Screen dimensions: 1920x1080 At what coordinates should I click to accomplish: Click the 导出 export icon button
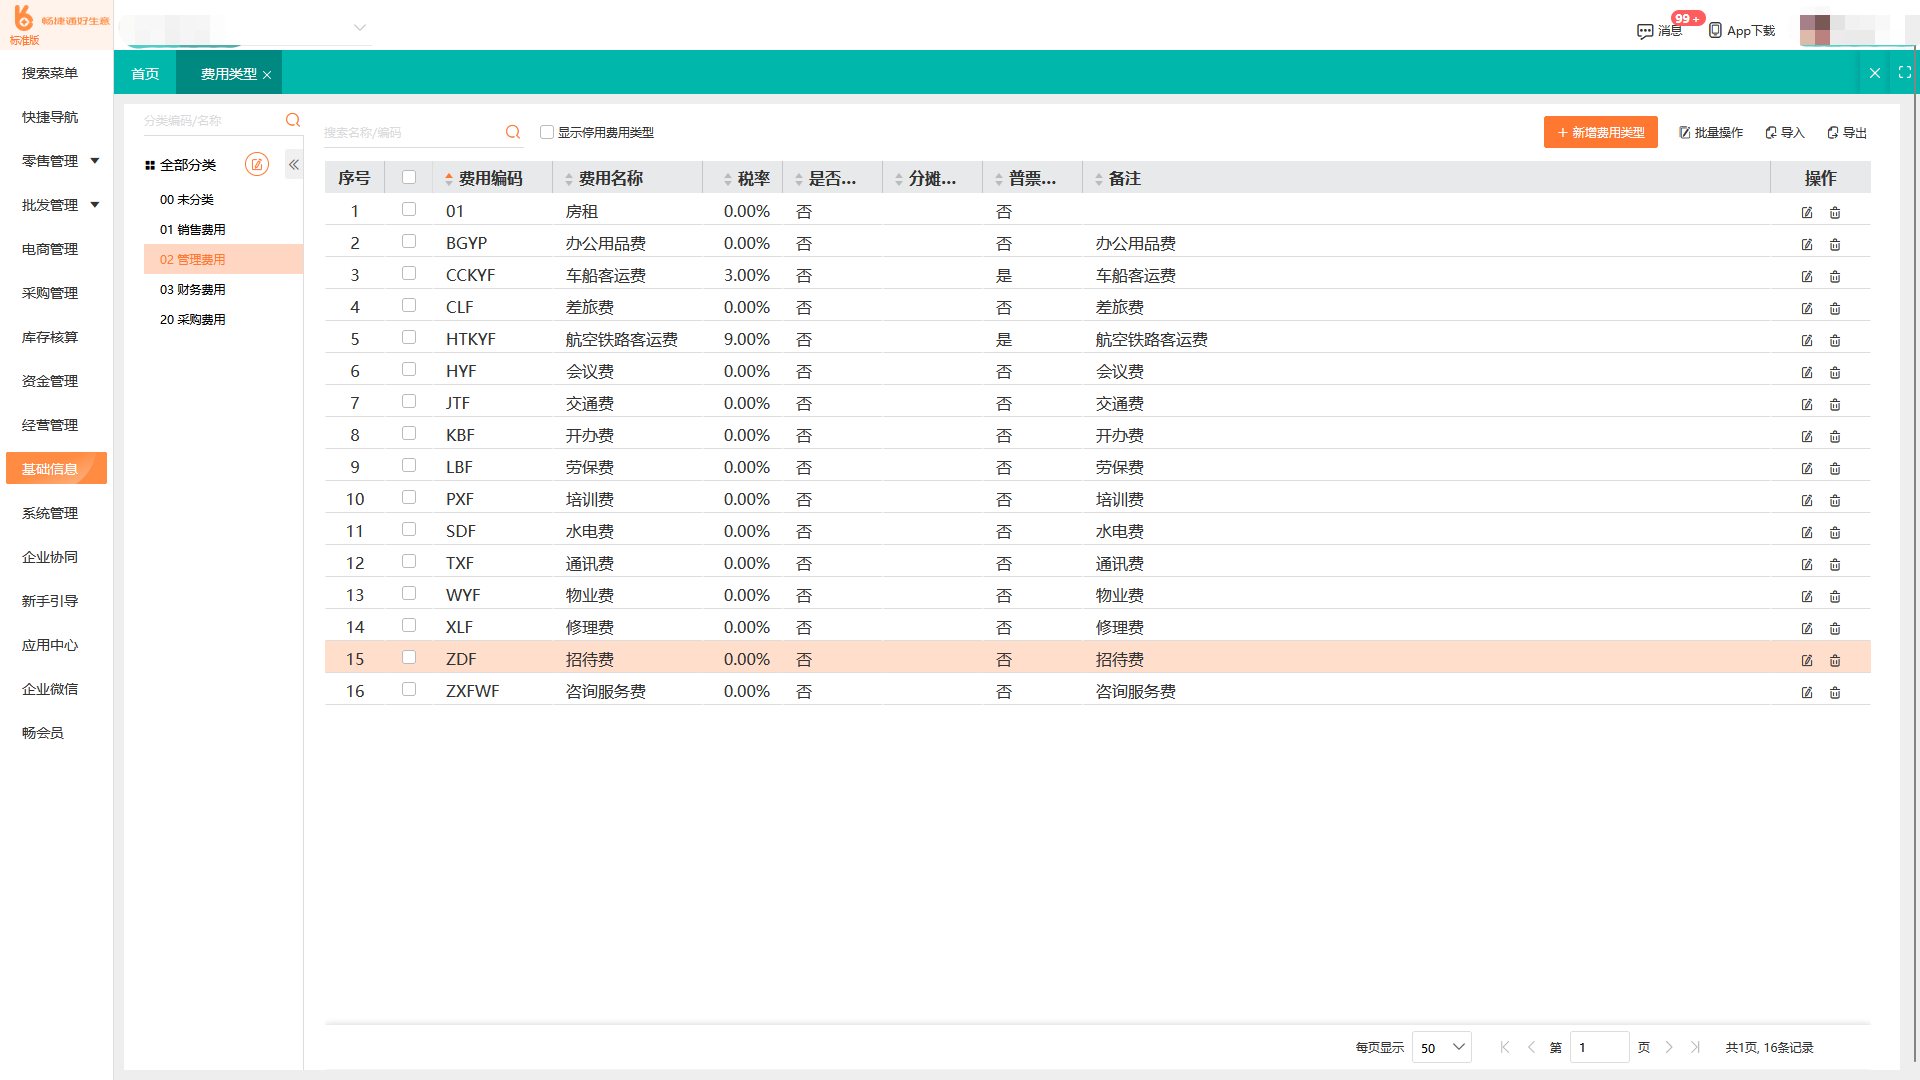(x=1846, y=132)
